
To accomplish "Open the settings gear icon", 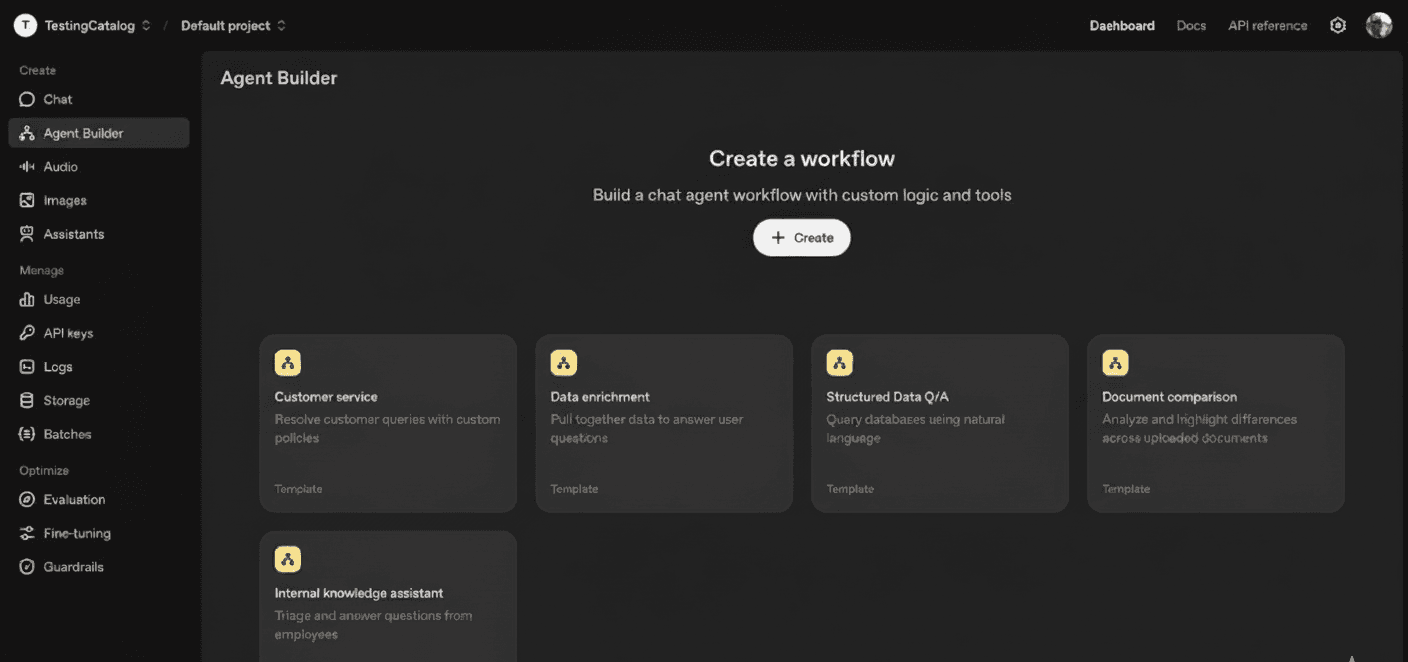I will coord(1338,26).
